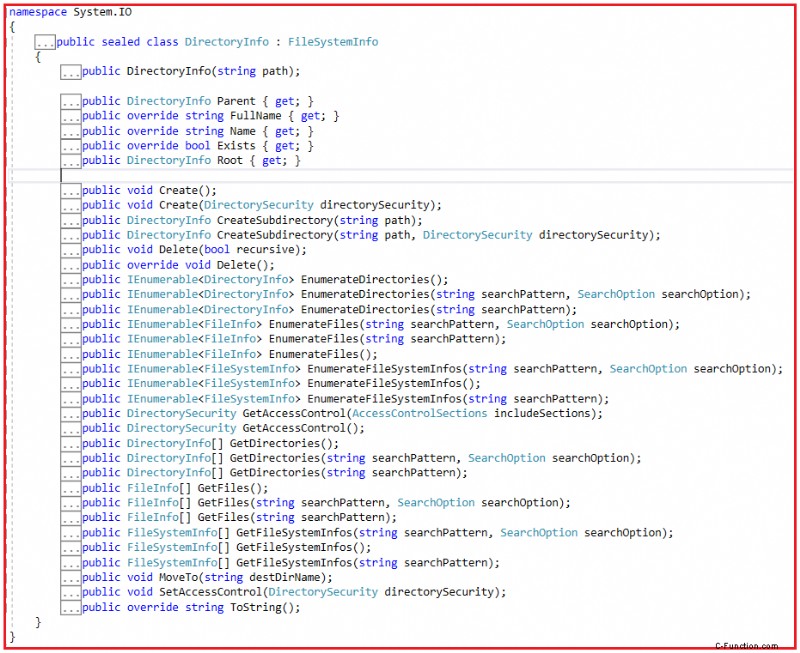Expand the collapsed block before Delete(bool recursive)
Viewport: 800px width, 653px height.
click(x=70, y=250)
